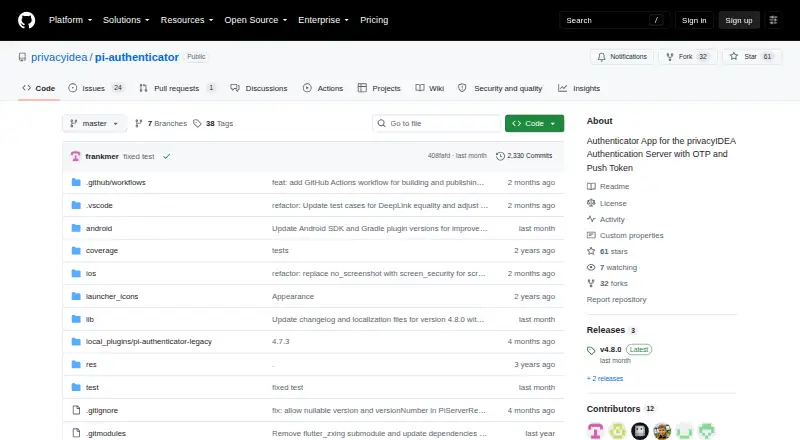Switch to the Pull requests tab
This screenshot has width=800, height=440.
pos(177,88)
